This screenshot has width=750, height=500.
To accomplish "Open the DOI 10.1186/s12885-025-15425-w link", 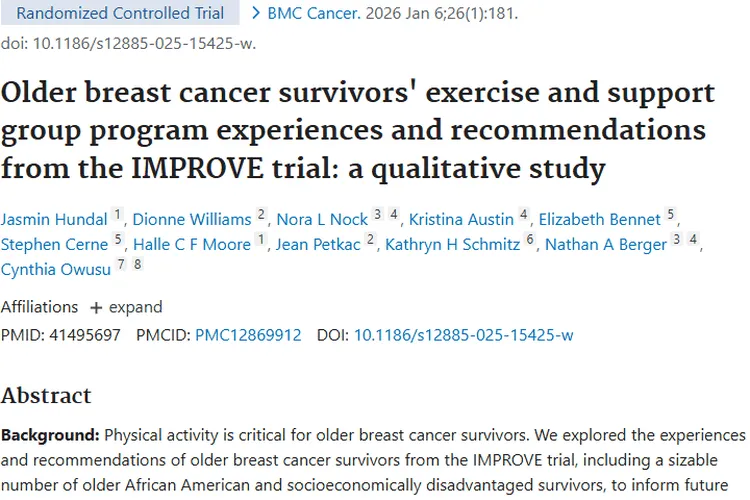I will point(463,335).
